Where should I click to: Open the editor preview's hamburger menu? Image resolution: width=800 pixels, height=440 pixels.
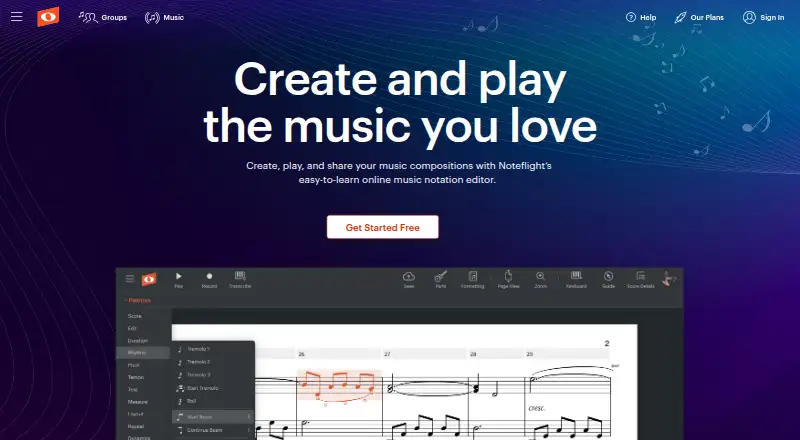[130, 279]
